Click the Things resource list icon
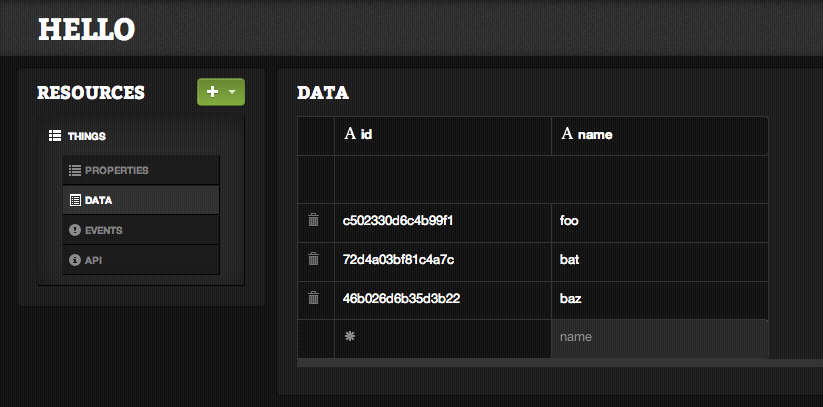Screen dimensions: 823x407 [x=56, y=136]
